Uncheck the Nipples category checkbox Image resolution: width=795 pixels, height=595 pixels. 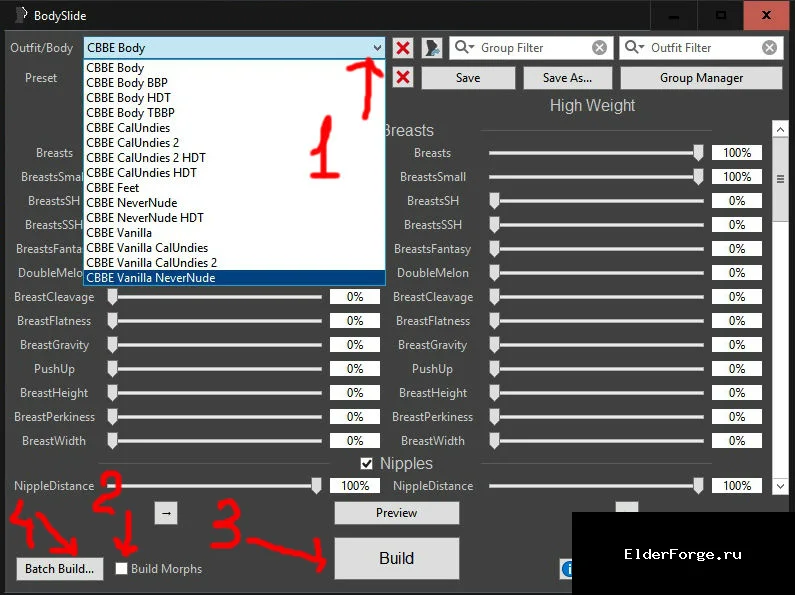click(367, 463)
